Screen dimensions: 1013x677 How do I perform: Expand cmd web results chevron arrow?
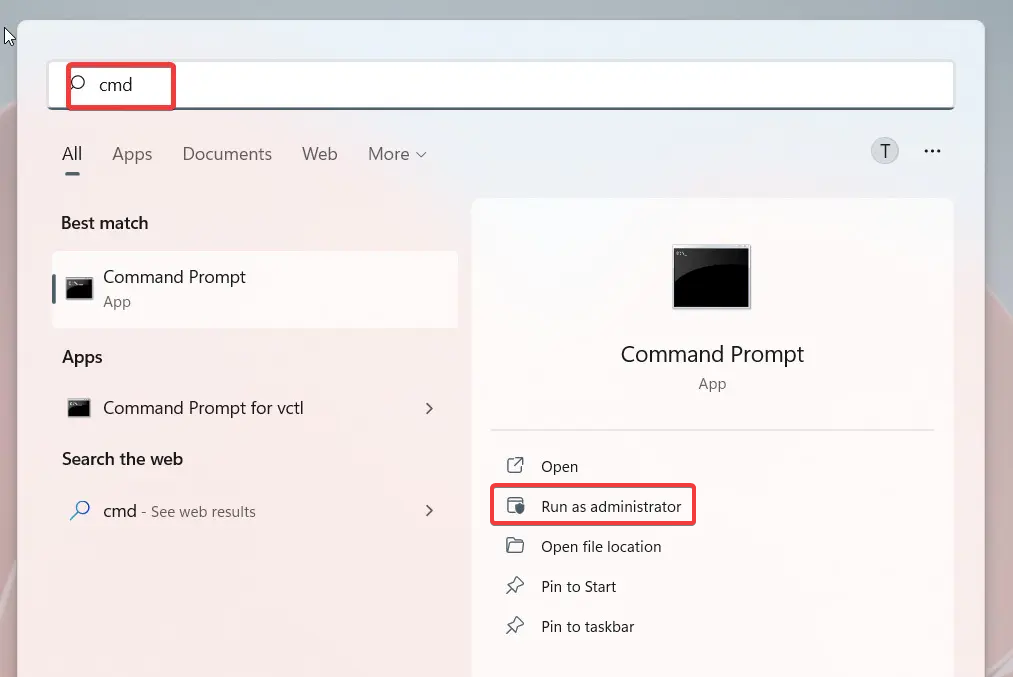pos(430,511)
